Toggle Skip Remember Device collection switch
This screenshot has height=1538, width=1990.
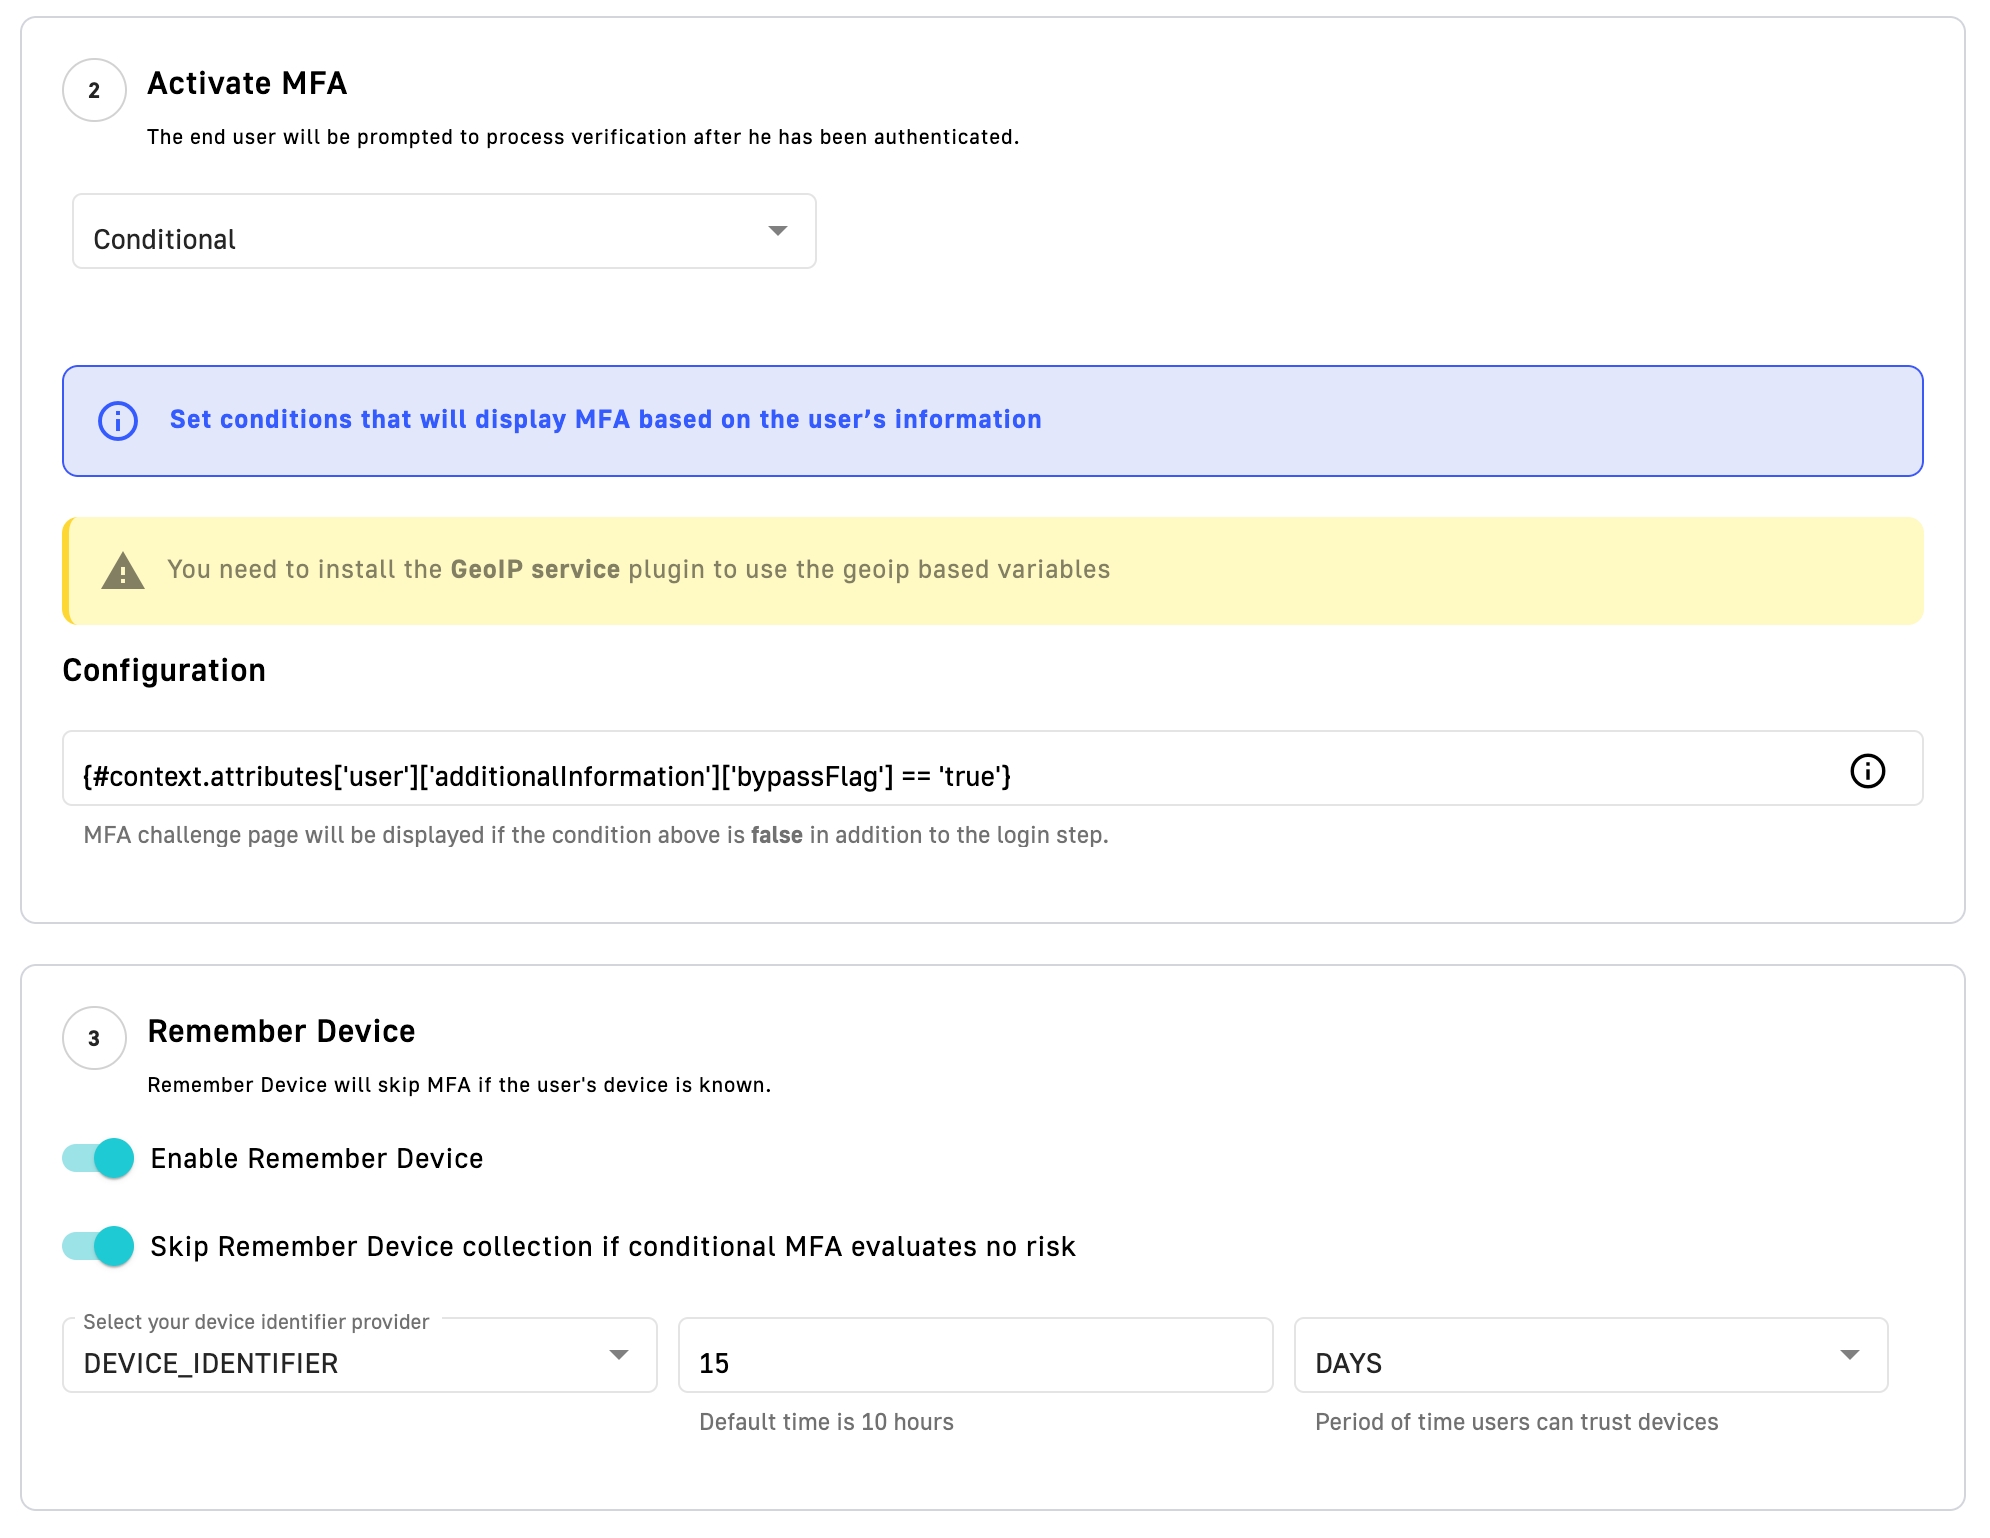98,1246
